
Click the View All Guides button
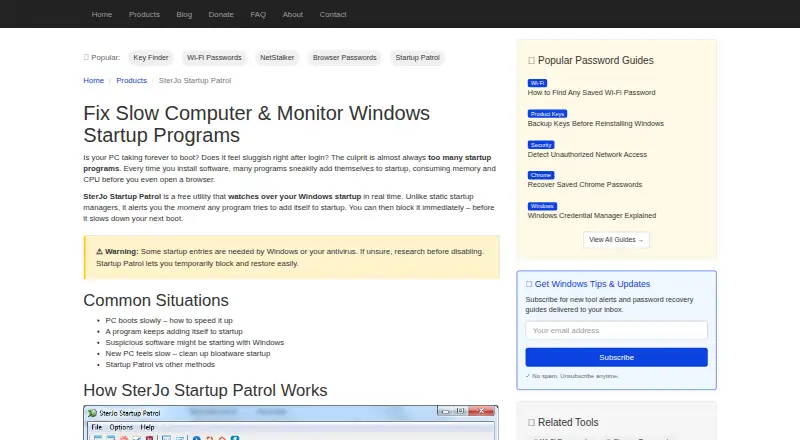(616, 240)
